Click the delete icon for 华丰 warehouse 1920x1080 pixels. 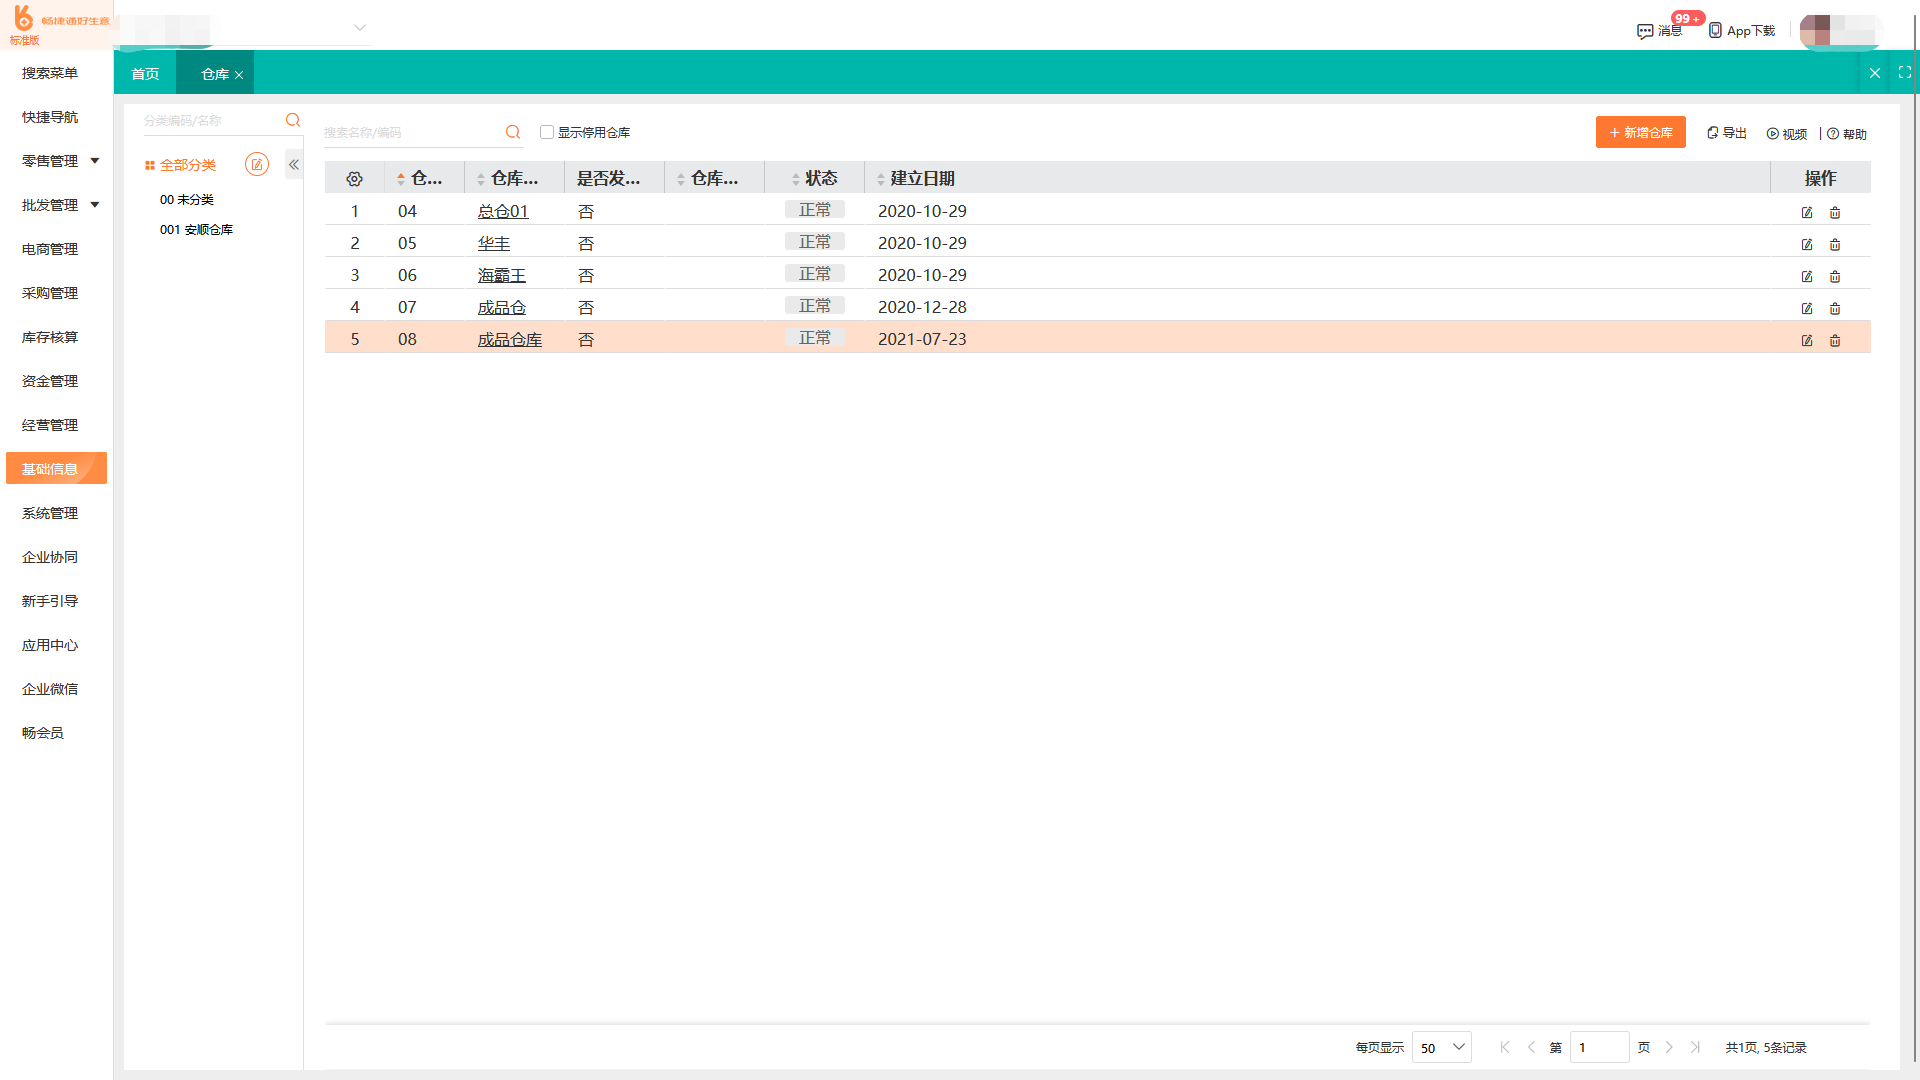(1836, 243)
